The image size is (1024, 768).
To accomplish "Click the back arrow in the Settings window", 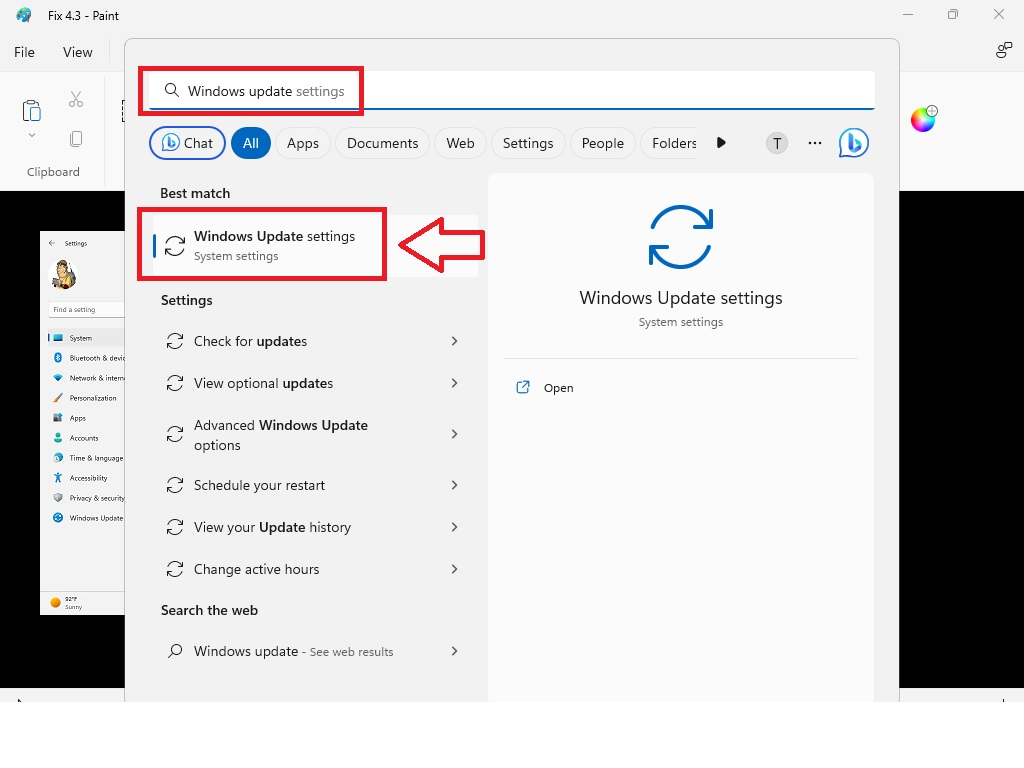I will coord(52,243).
